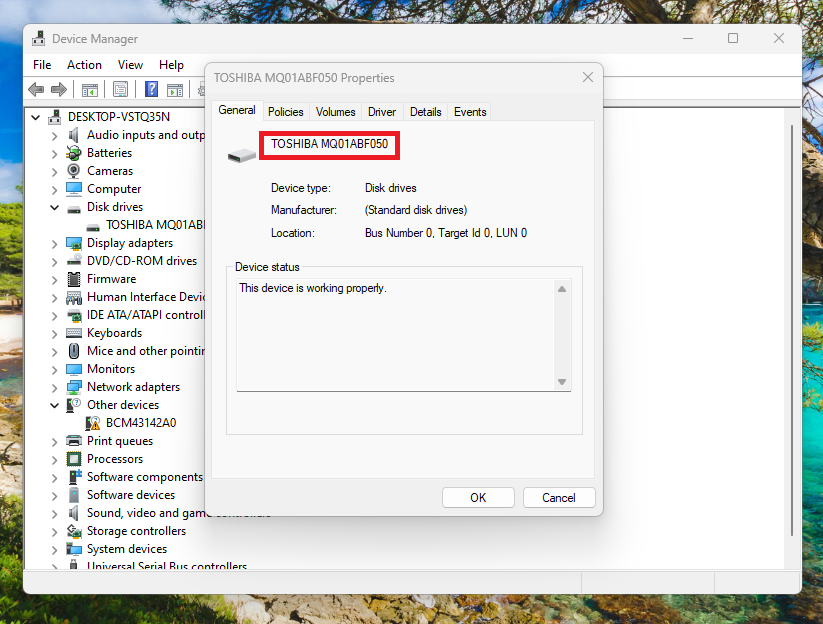Viewport: 823px width, 624px height.
Task: Click the Keyboards icon
Action: 74,333
